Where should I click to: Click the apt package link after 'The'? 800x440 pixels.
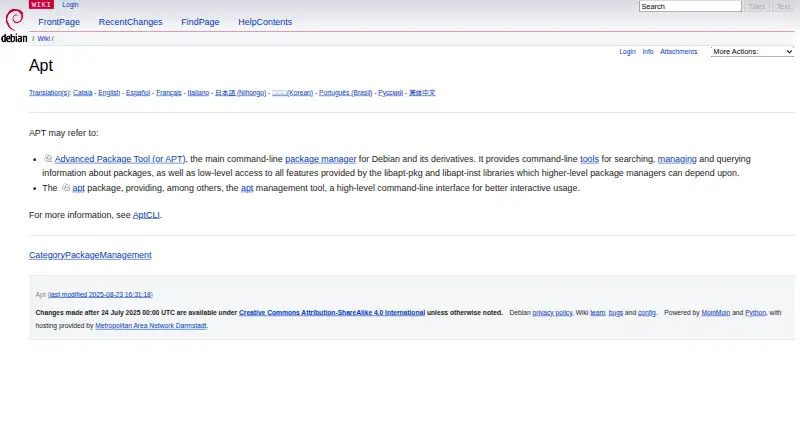79,188
